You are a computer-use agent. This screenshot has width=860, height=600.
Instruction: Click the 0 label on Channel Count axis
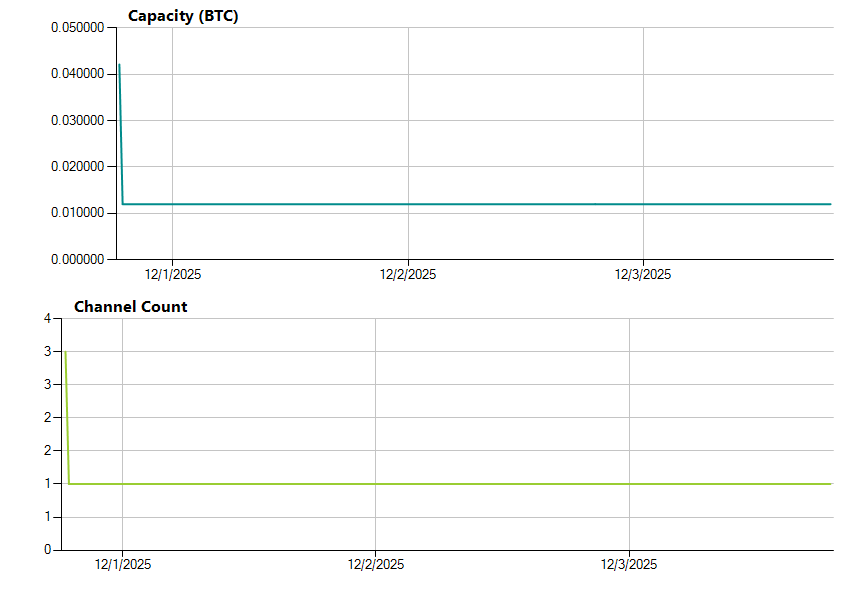tap(47, 550)
